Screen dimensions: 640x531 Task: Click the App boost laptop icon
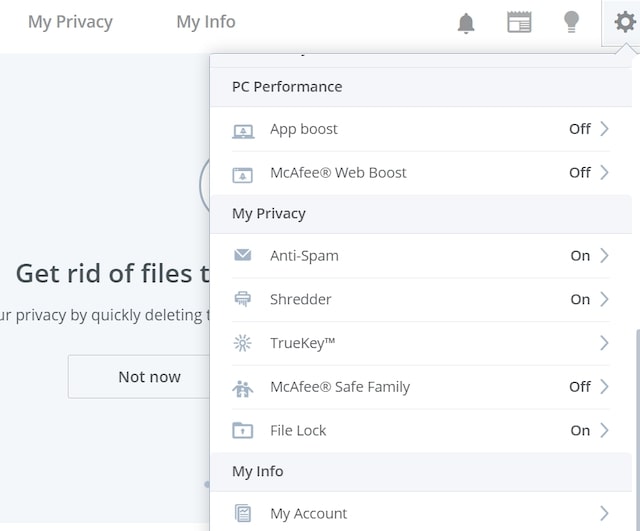(x=243, y=131)
